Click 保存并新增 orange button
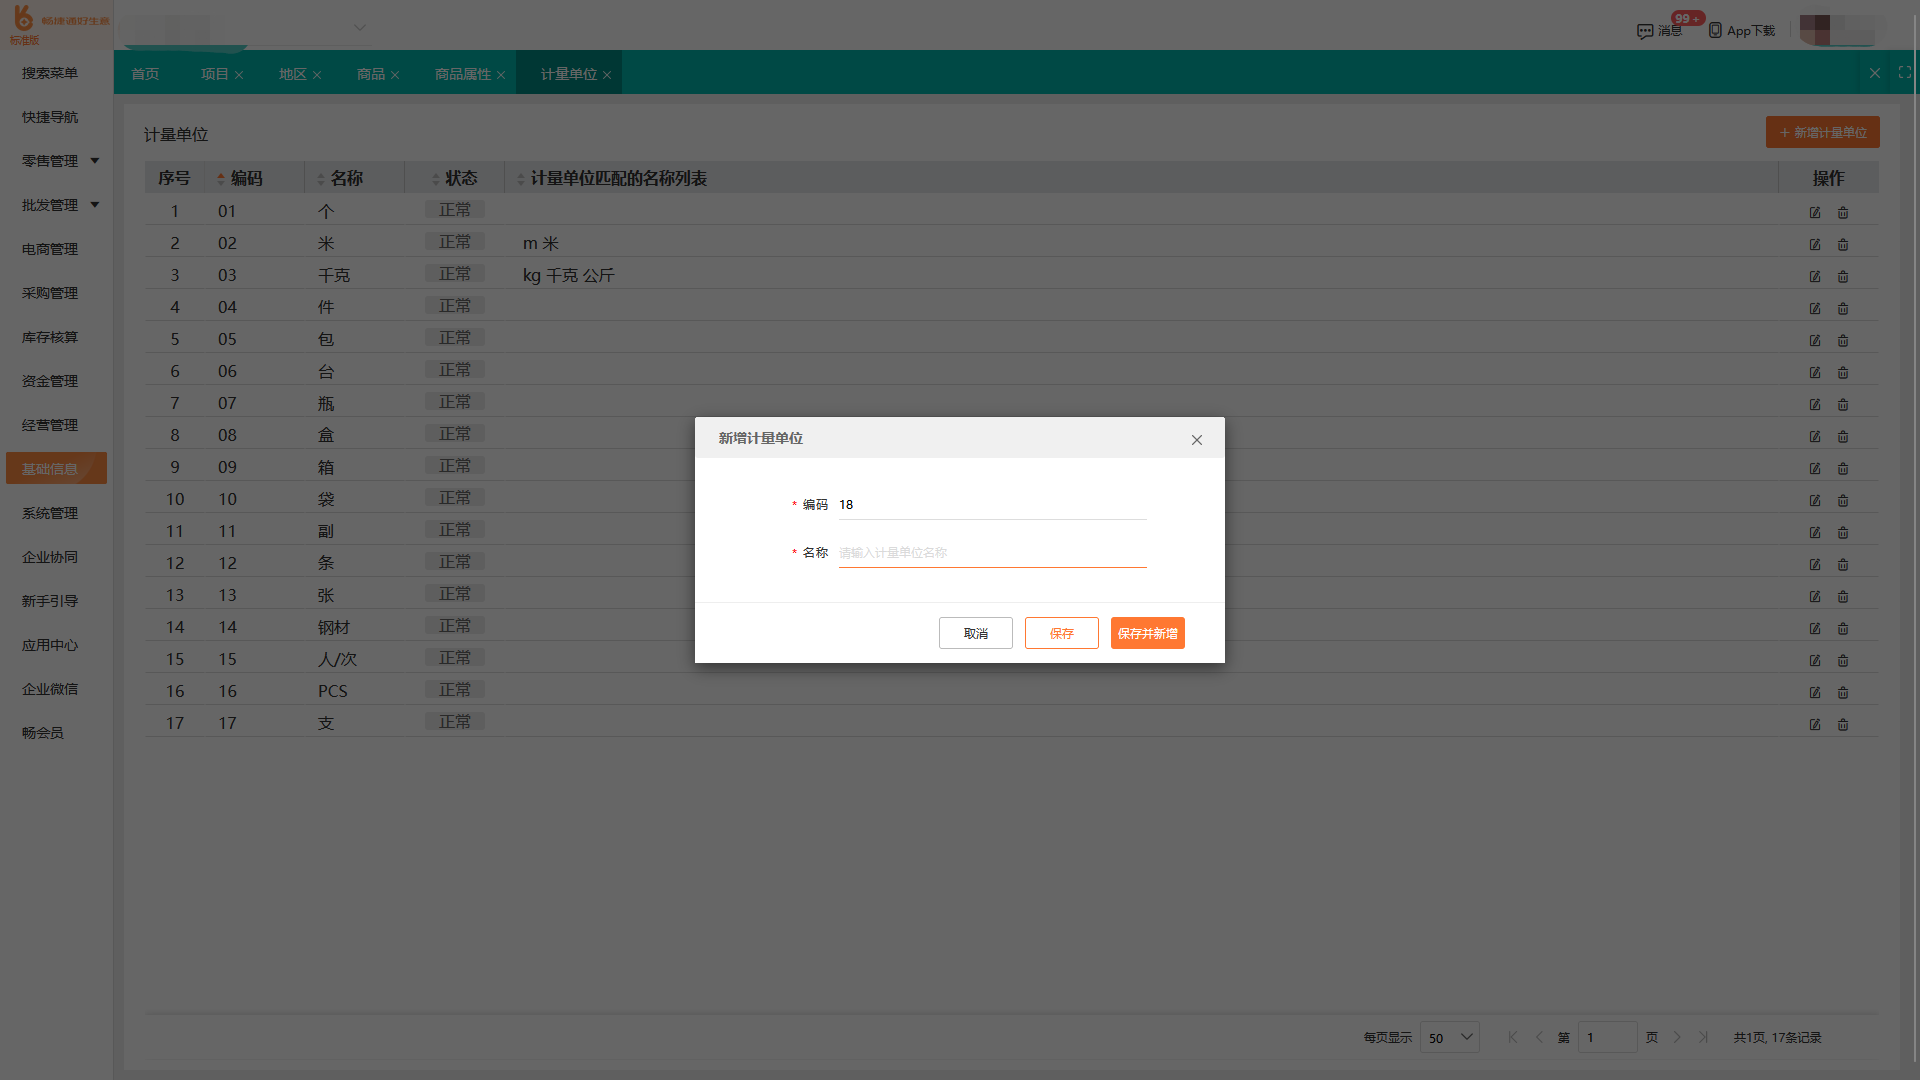The image size is (1920, 1080). click(x=1147, y=633)
